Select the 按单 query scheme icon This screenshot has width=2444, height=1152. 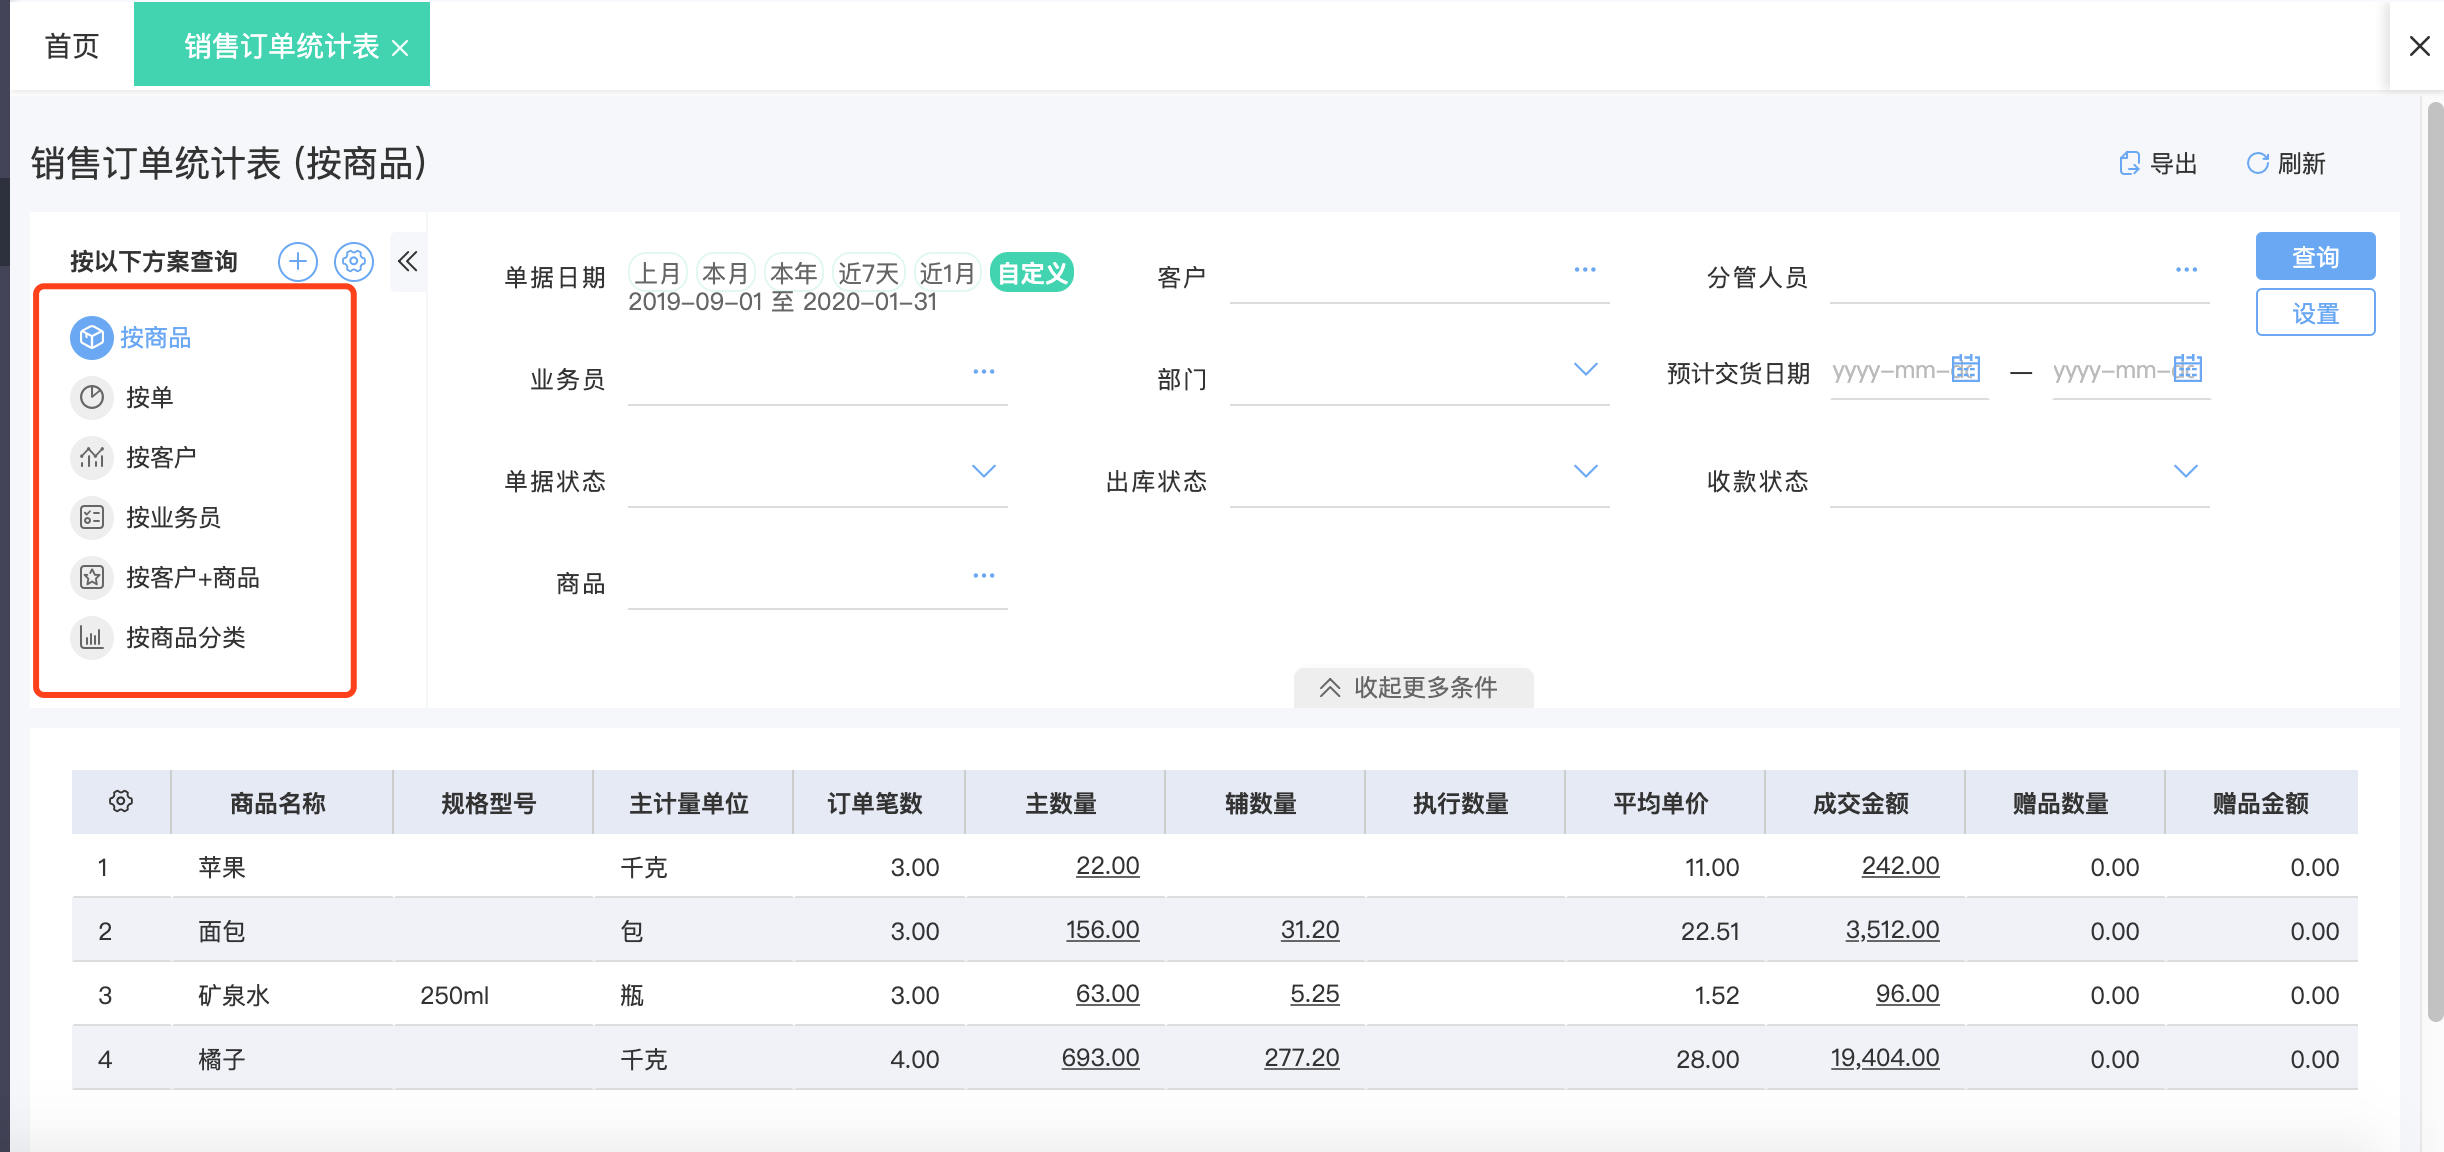click(x=90, y=396)
